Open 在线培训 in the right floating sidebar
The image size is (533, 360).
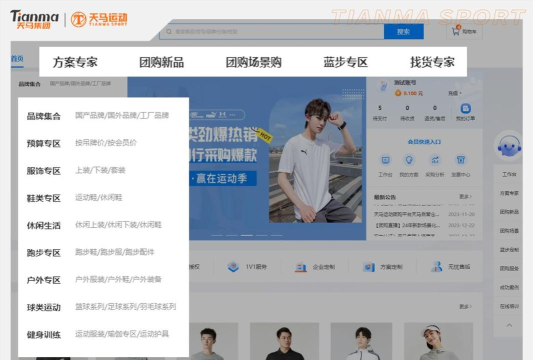(509, 306)
